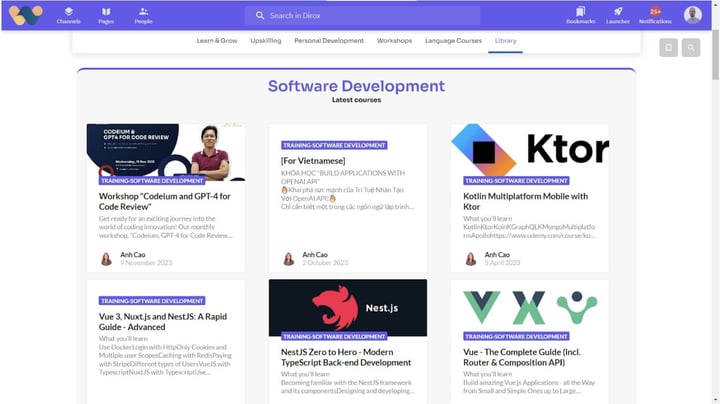Image resolution: width=720 pixels, height=404 pixels.
Task: Open the Launcher rocket icon
Action: 618,11
